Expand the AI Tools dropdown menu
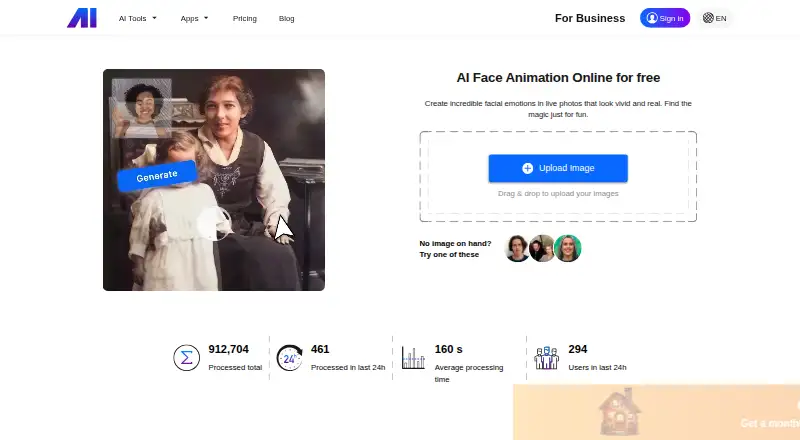 point(138,18)
